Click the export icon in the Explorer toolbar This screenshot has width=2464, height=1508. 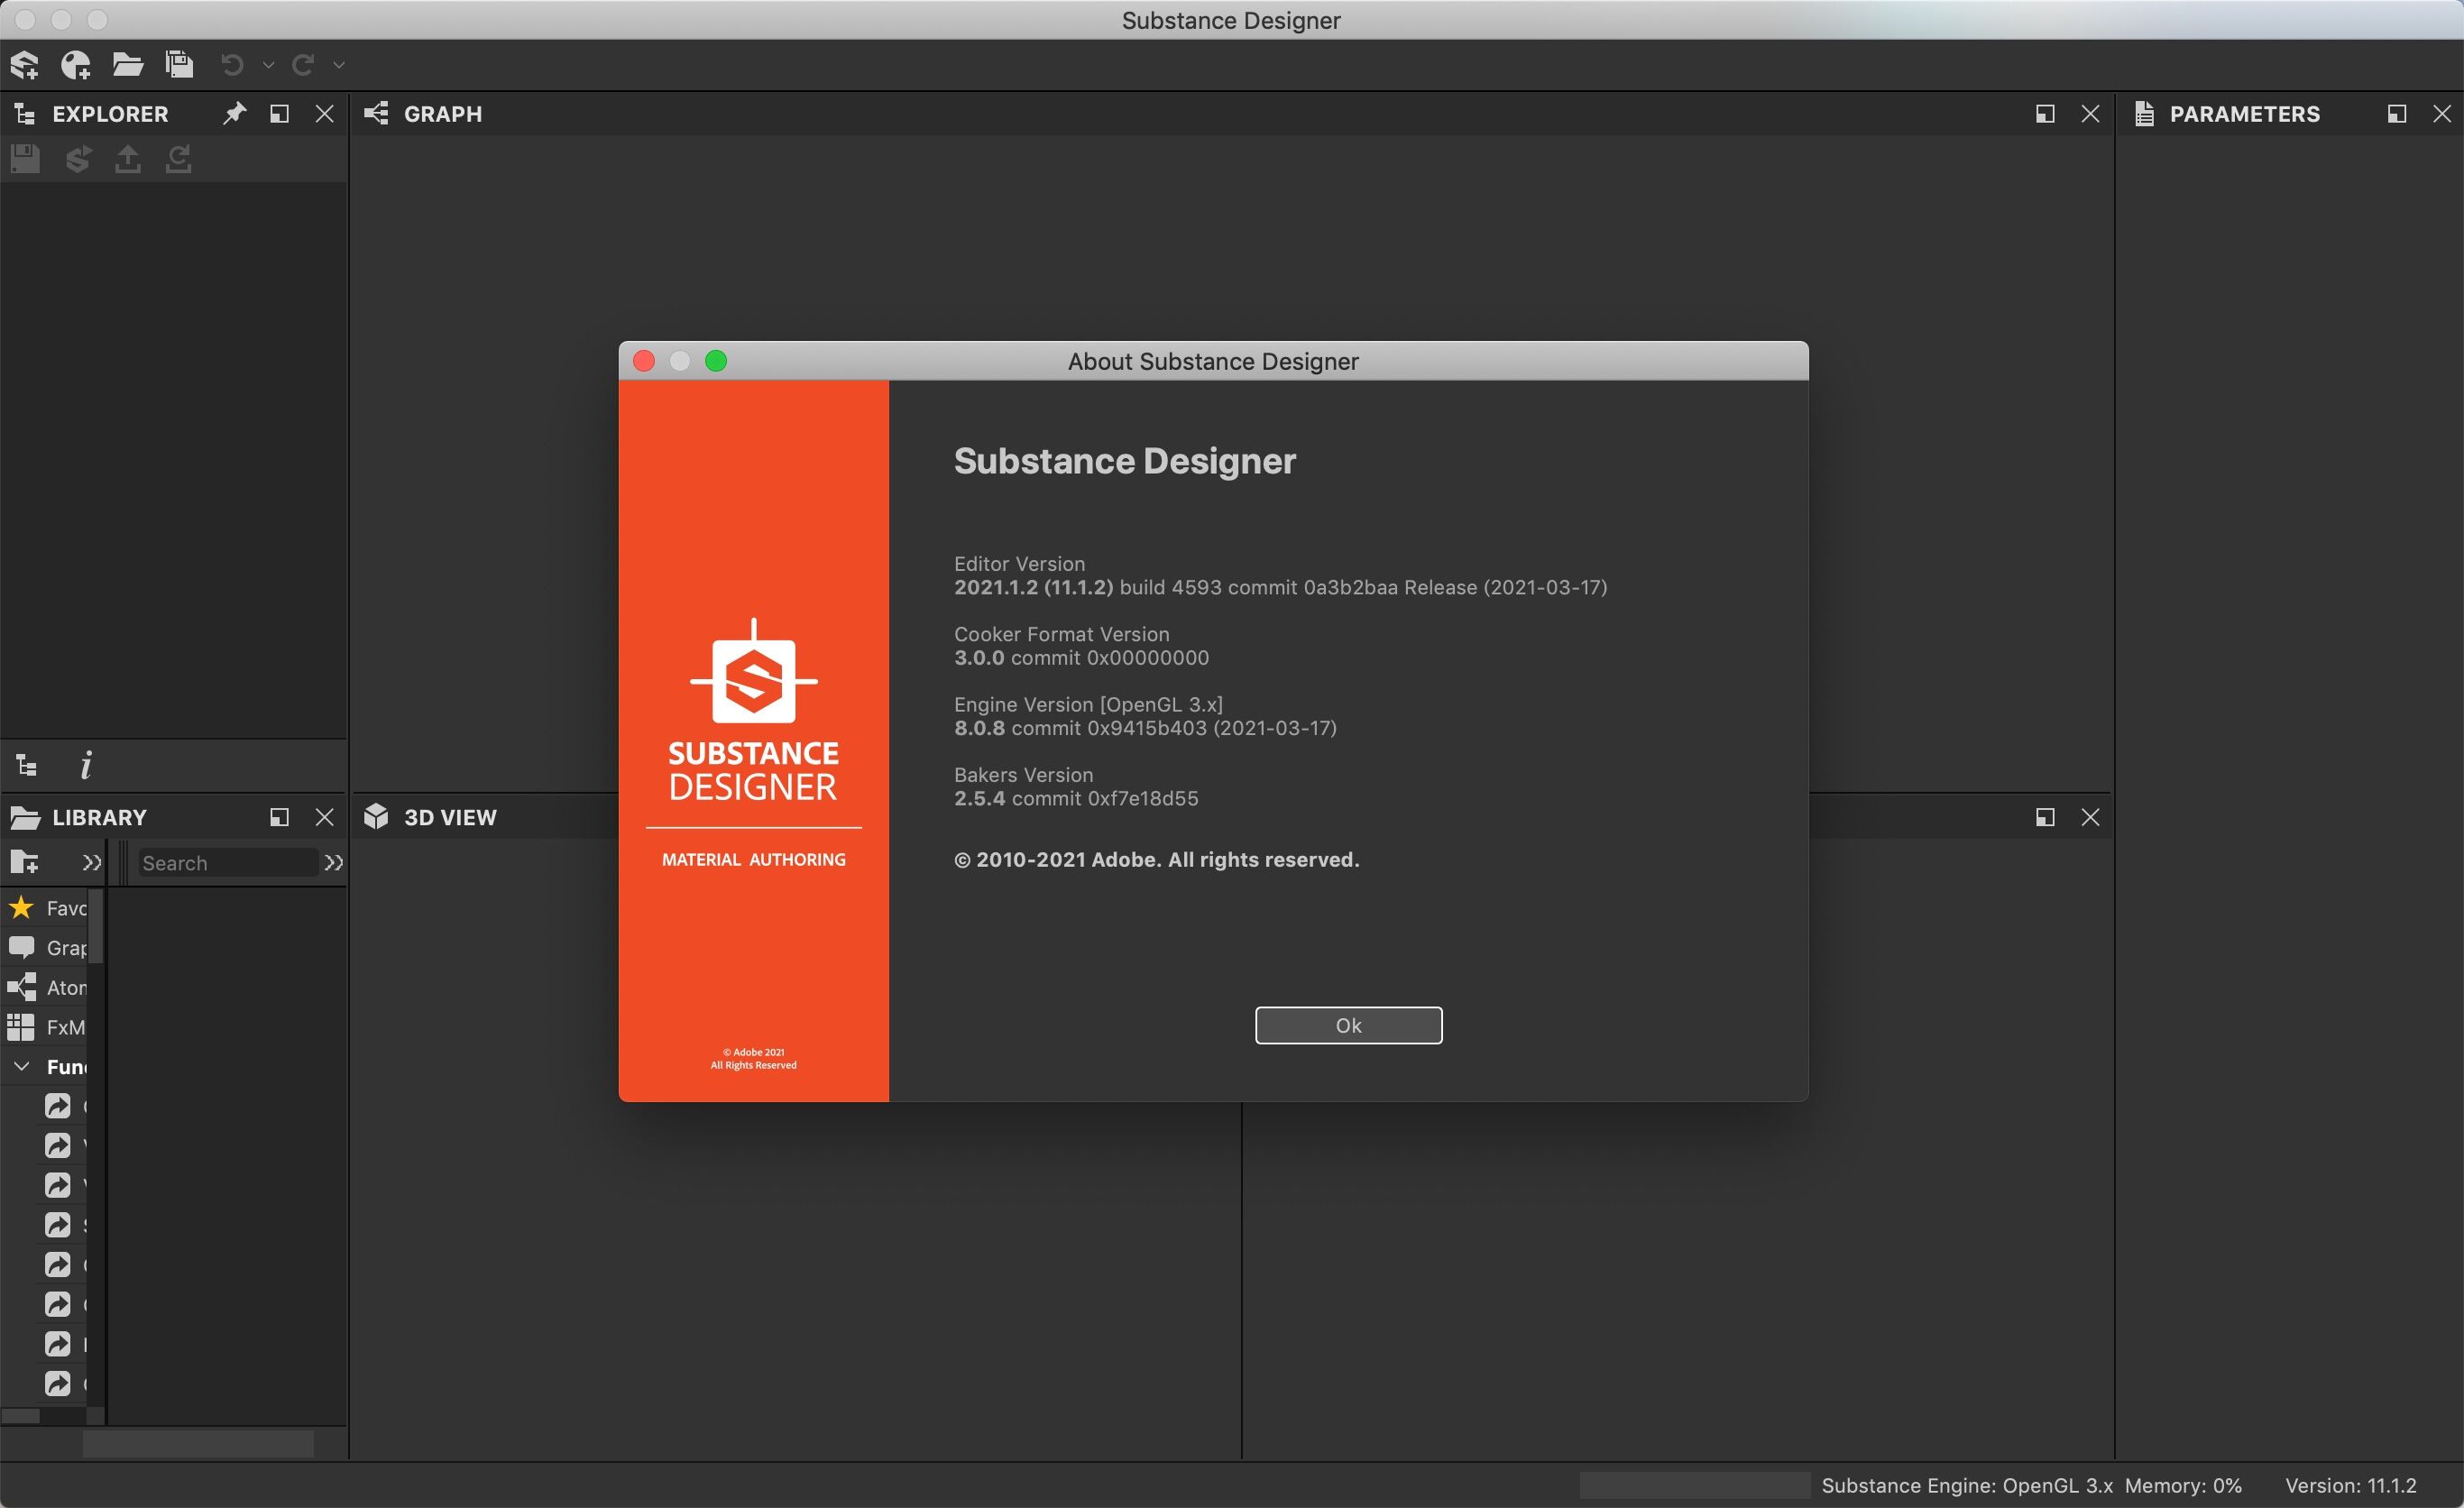coord(127,158)
